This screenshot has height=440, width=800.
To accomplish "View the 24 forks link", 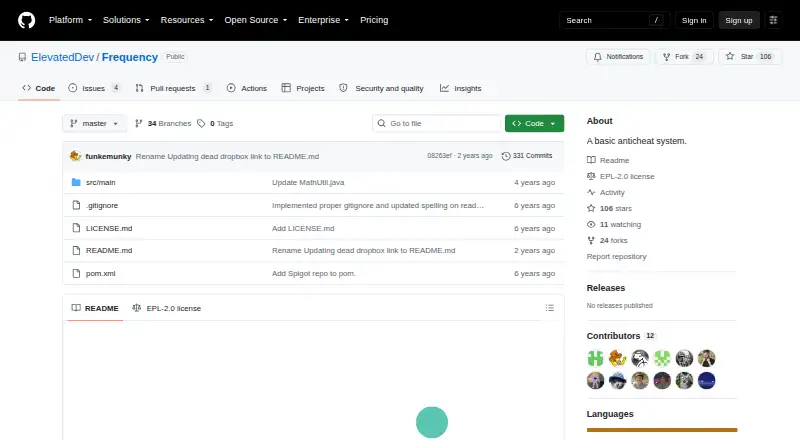I will (x=607, y=240).
